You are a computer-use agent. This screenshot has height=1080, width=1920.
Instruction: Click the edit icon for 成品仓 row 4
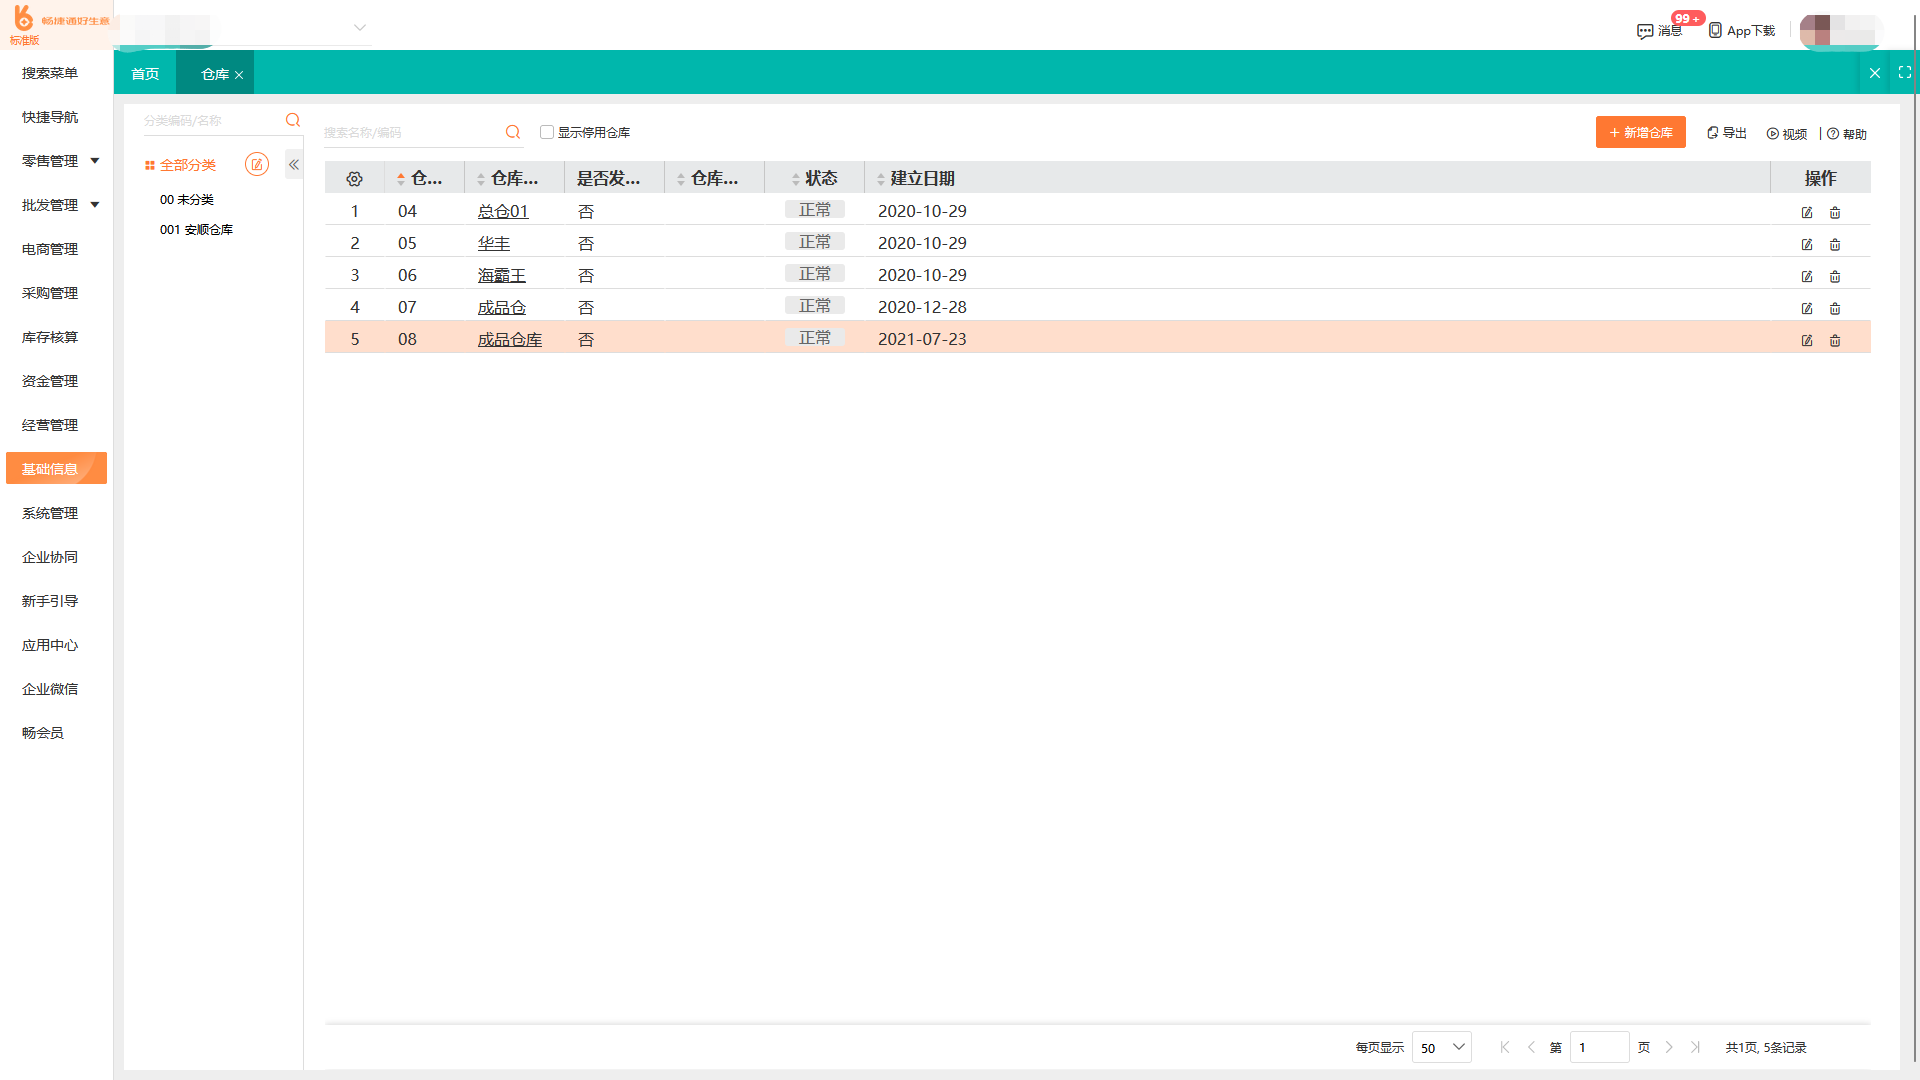pyautogui.click(x=1805, y=307)
